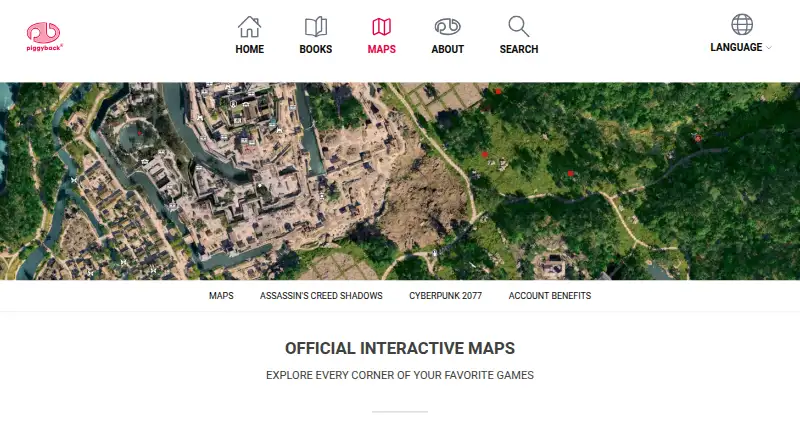This screenshot has height=440, width=800.
Task: Click Explore Every Corner subtitle text
Action: pos(400,375)
